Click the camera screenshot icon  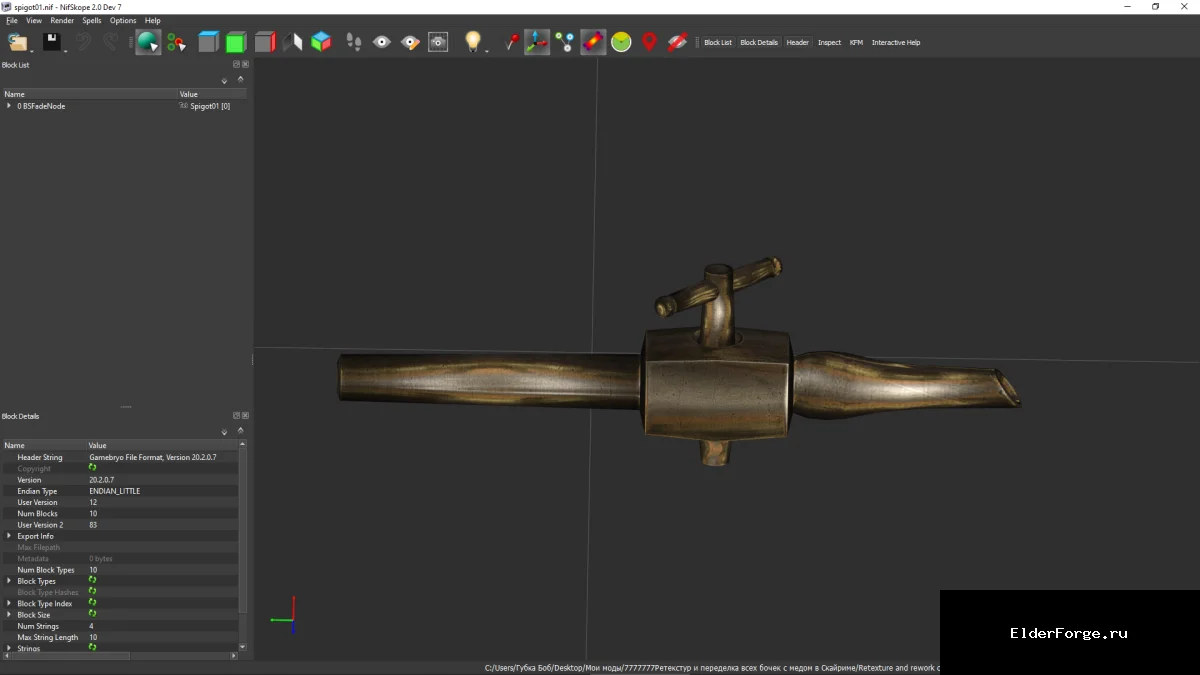click(438, 42)
